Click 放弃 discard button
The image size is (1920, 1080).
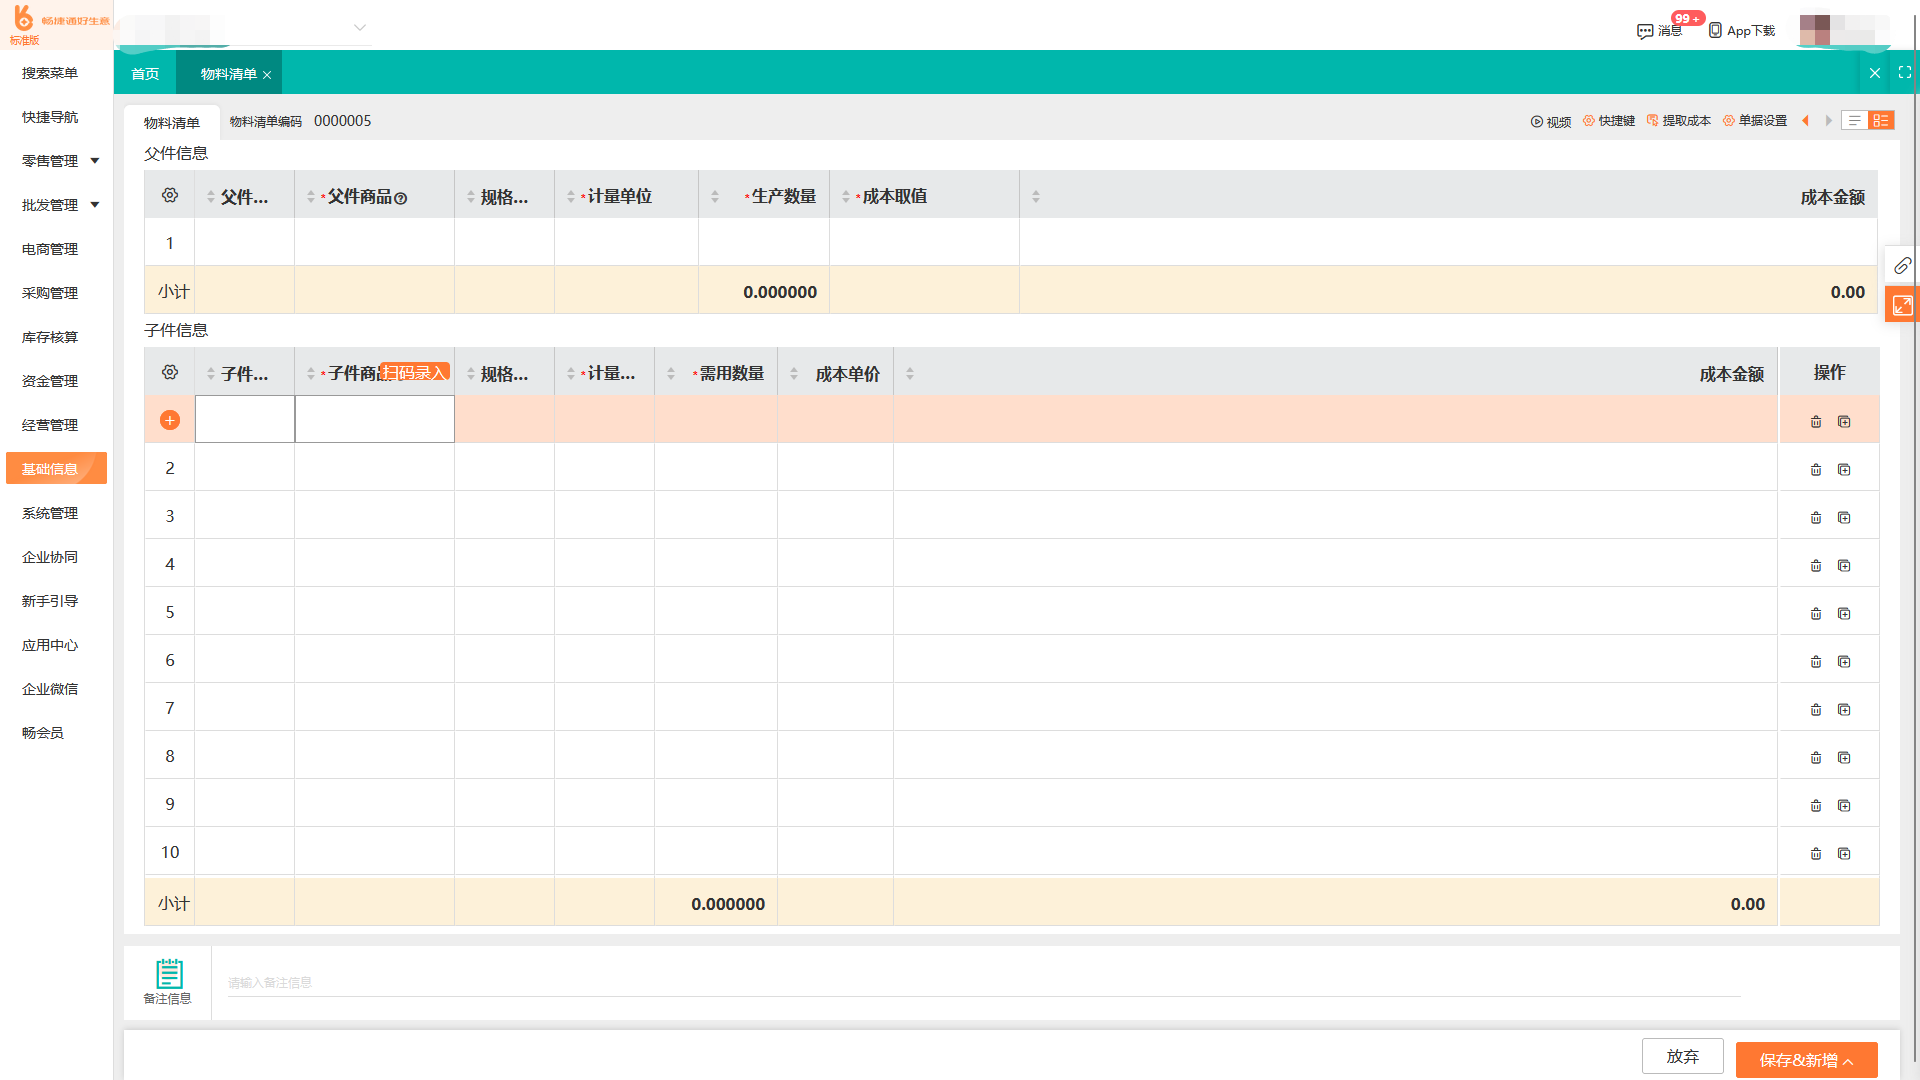pos(1683,1056)
